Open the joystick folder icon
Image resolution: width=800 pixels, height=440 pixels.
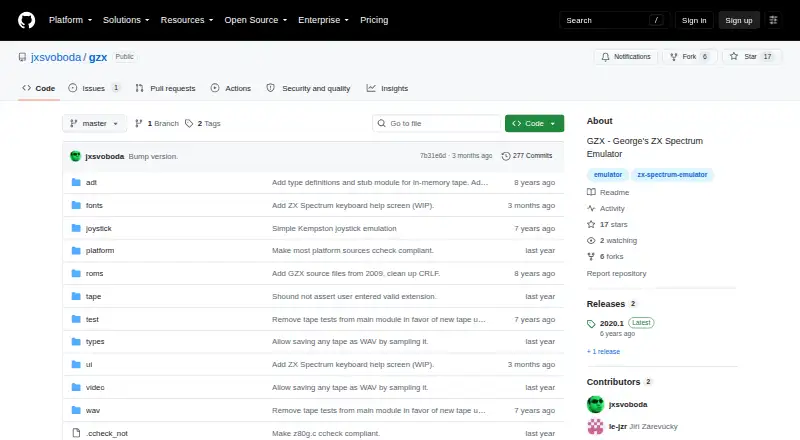click(x=76, y=228)
